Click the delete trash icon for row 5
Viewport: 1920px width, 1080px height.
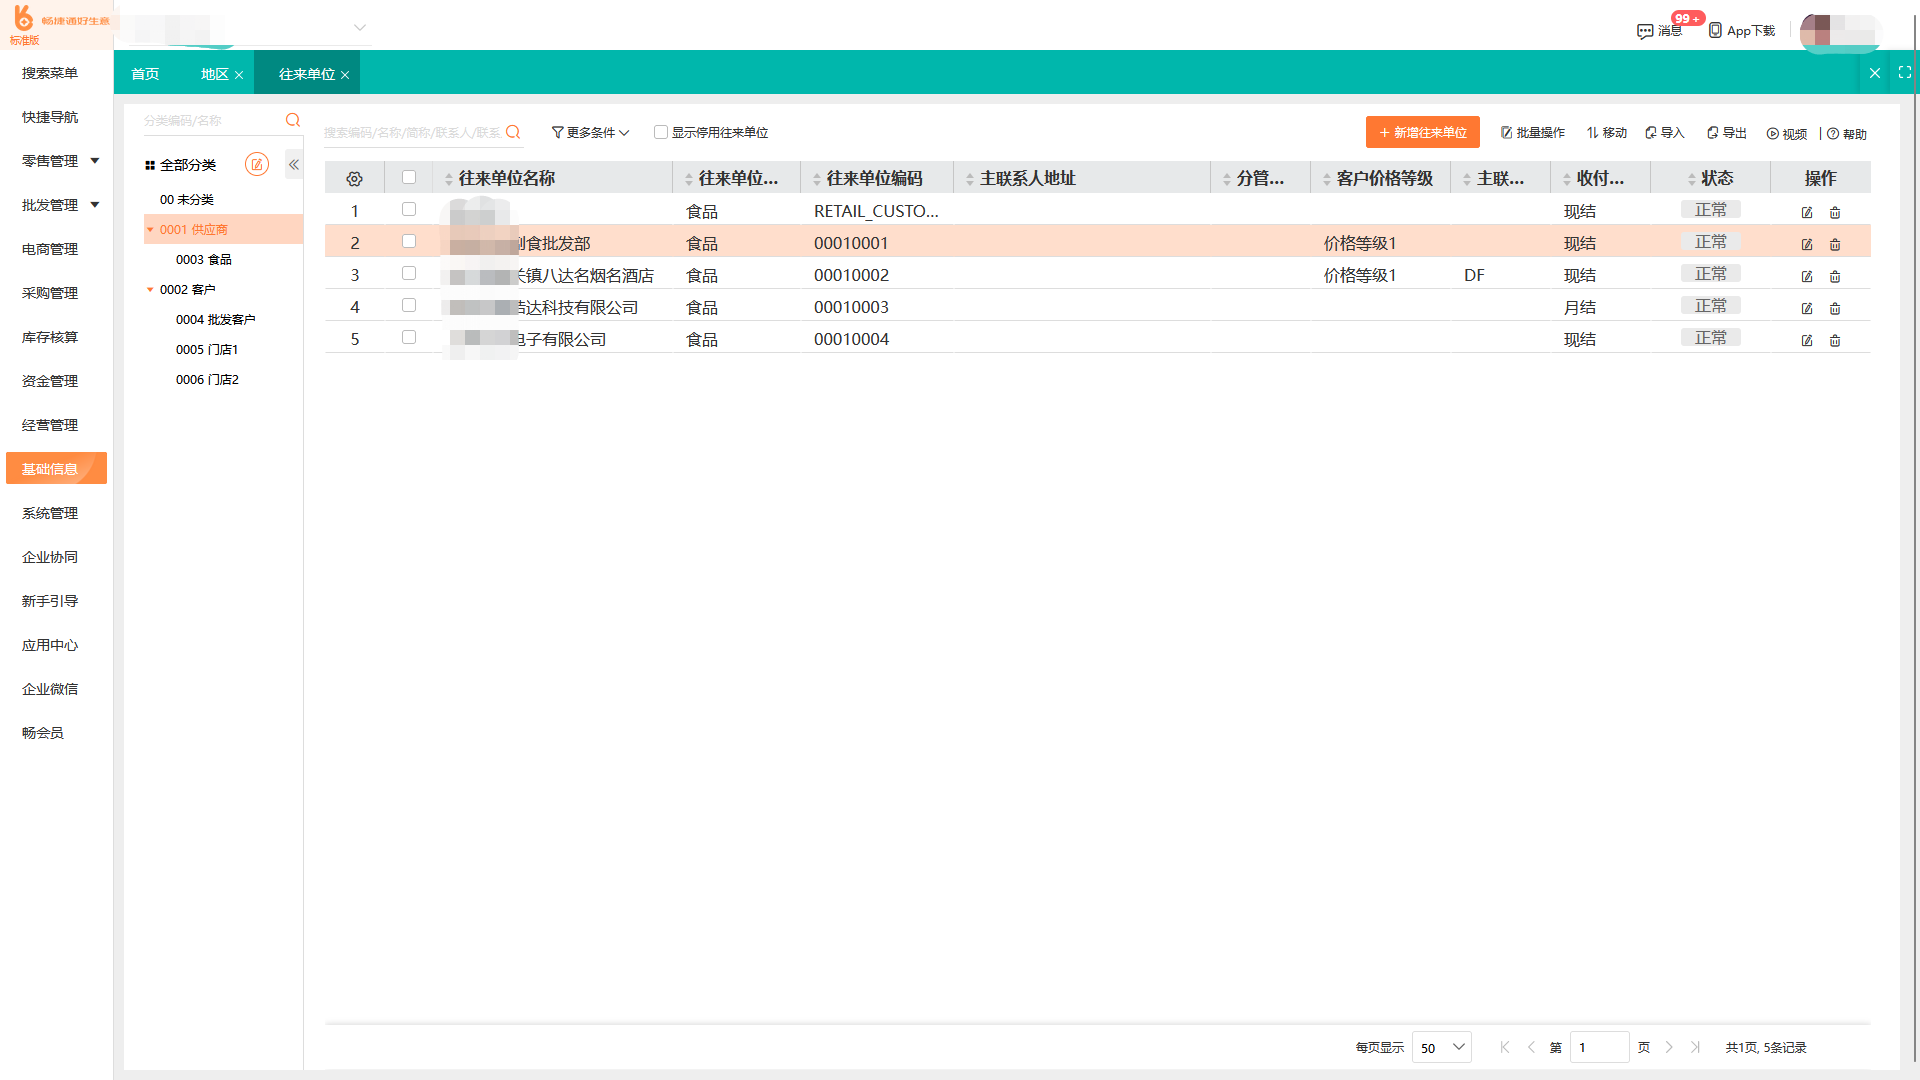(x=1834, y=339)
